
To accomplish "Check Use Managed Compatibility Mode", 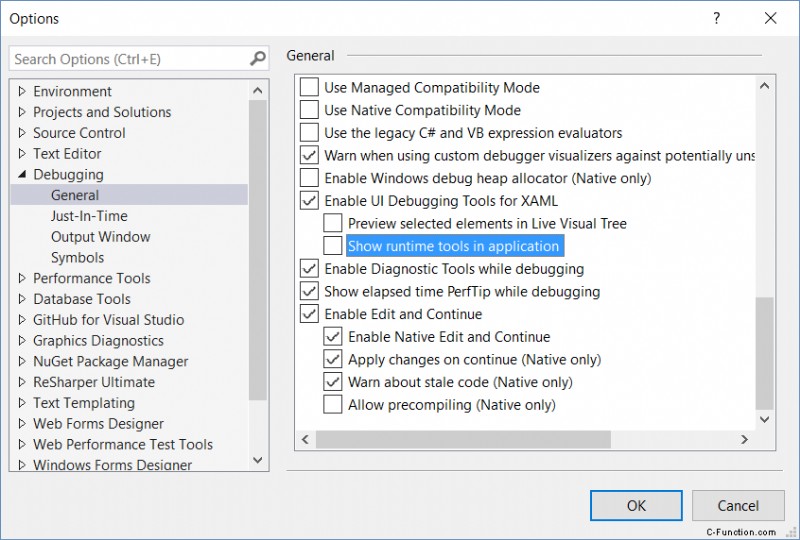I will coord(310,88).
